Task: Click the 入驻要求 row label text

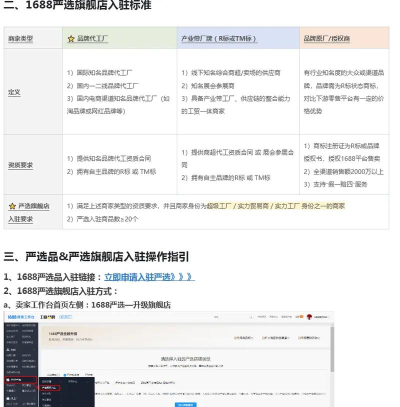Action: [21, 219]
